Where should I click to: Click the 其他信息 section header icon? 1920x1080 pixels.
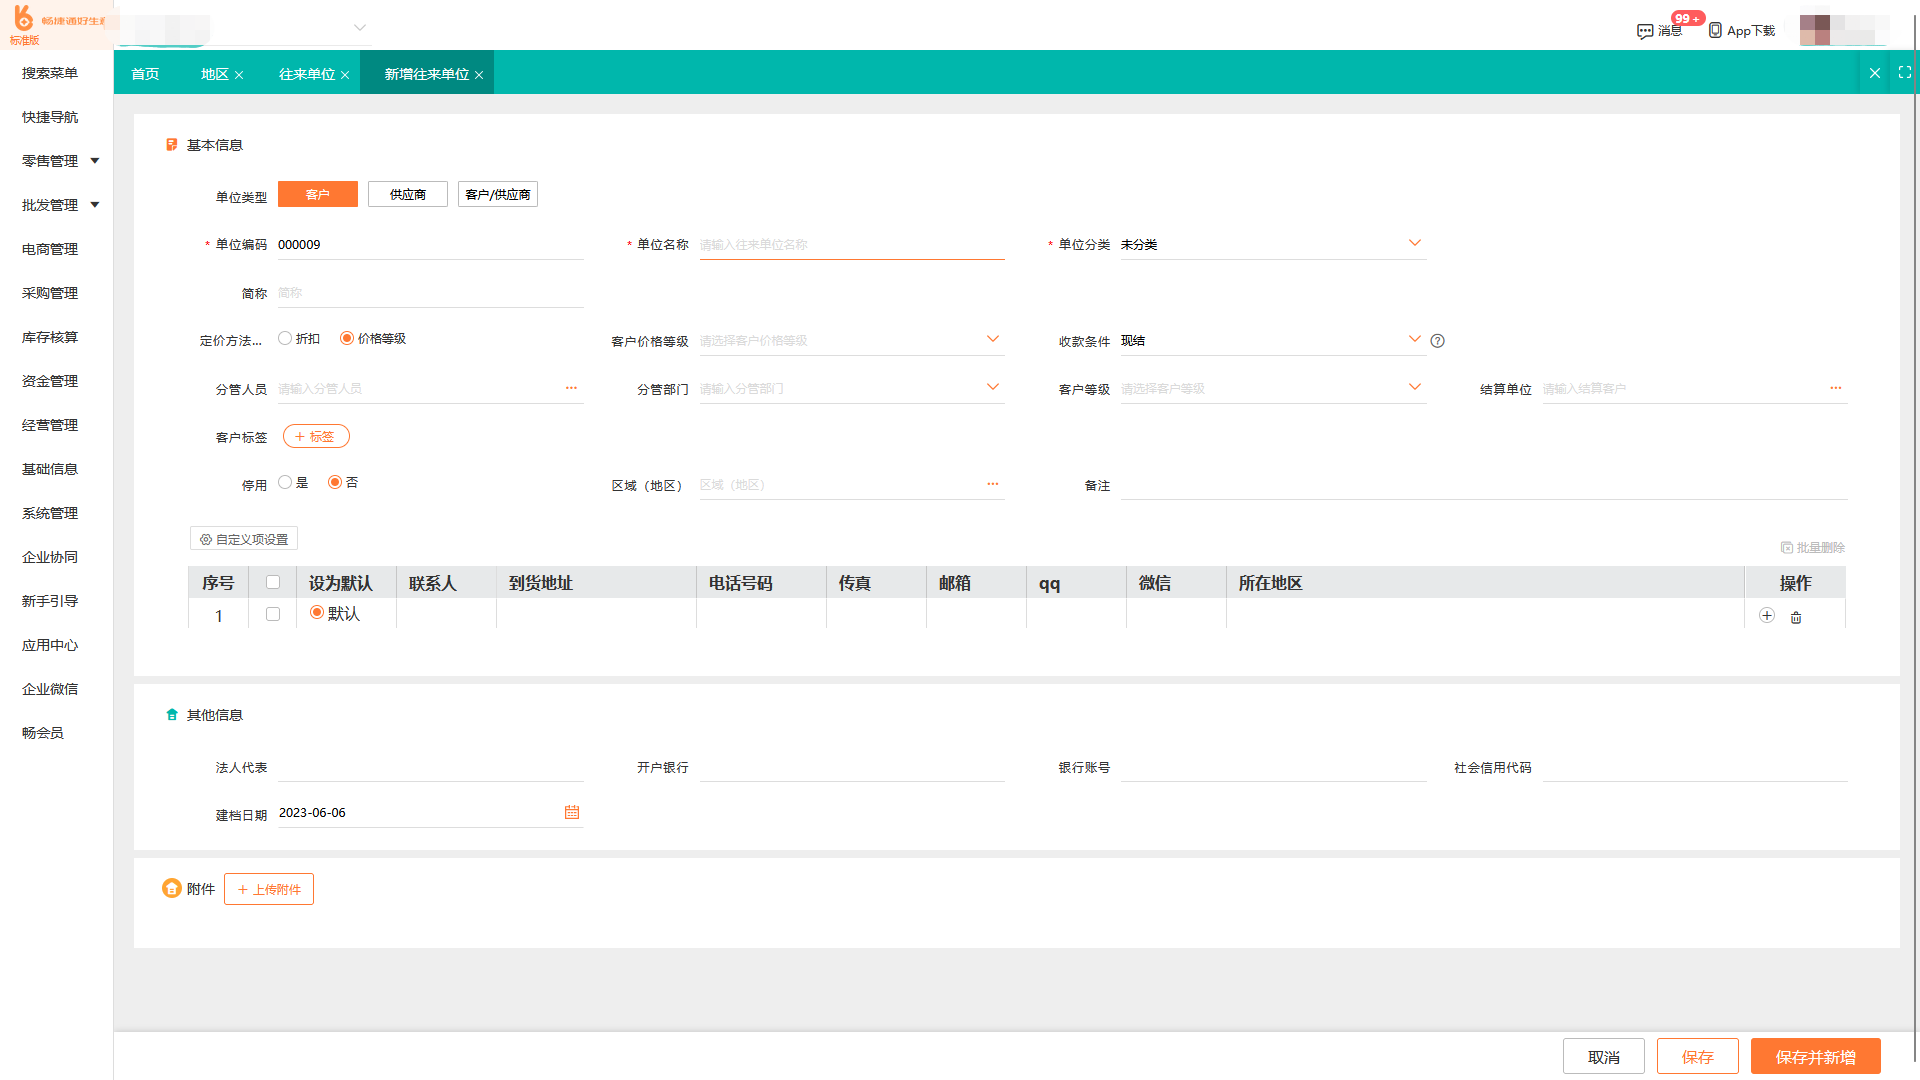pos(173,715)
